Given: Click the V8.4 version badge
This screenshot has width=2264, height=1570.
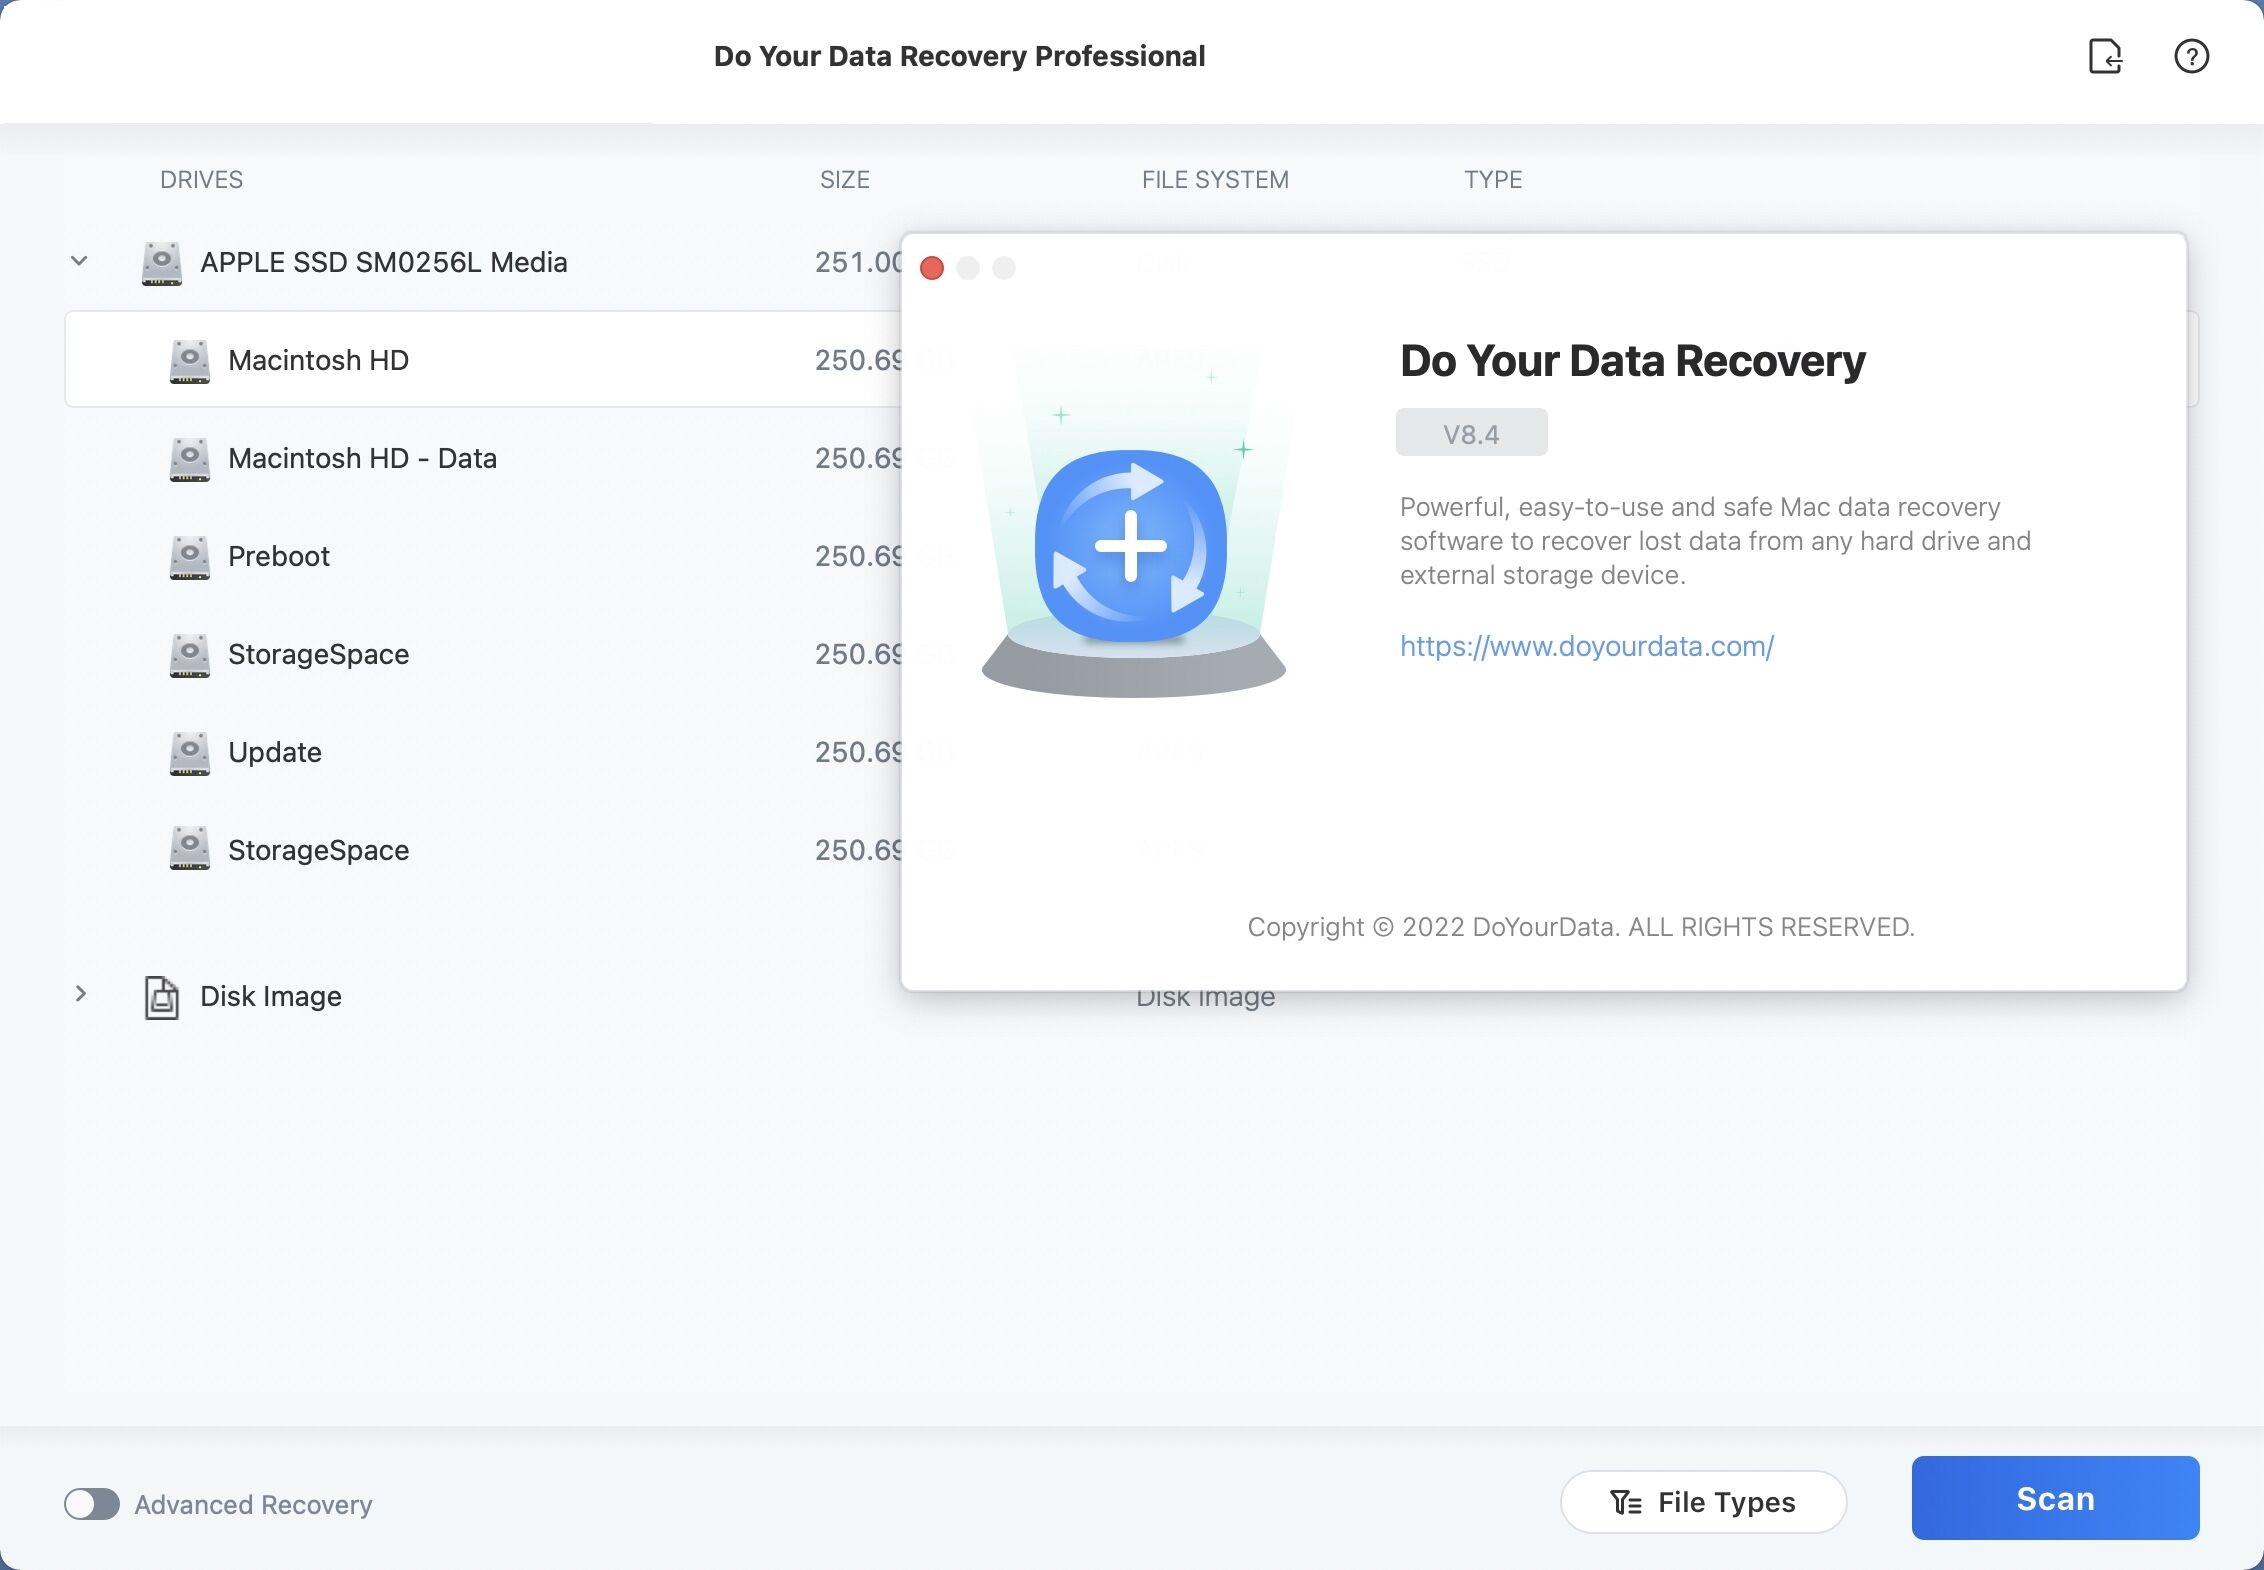Looking at the screenshot, I should (x=1471, y=432).
